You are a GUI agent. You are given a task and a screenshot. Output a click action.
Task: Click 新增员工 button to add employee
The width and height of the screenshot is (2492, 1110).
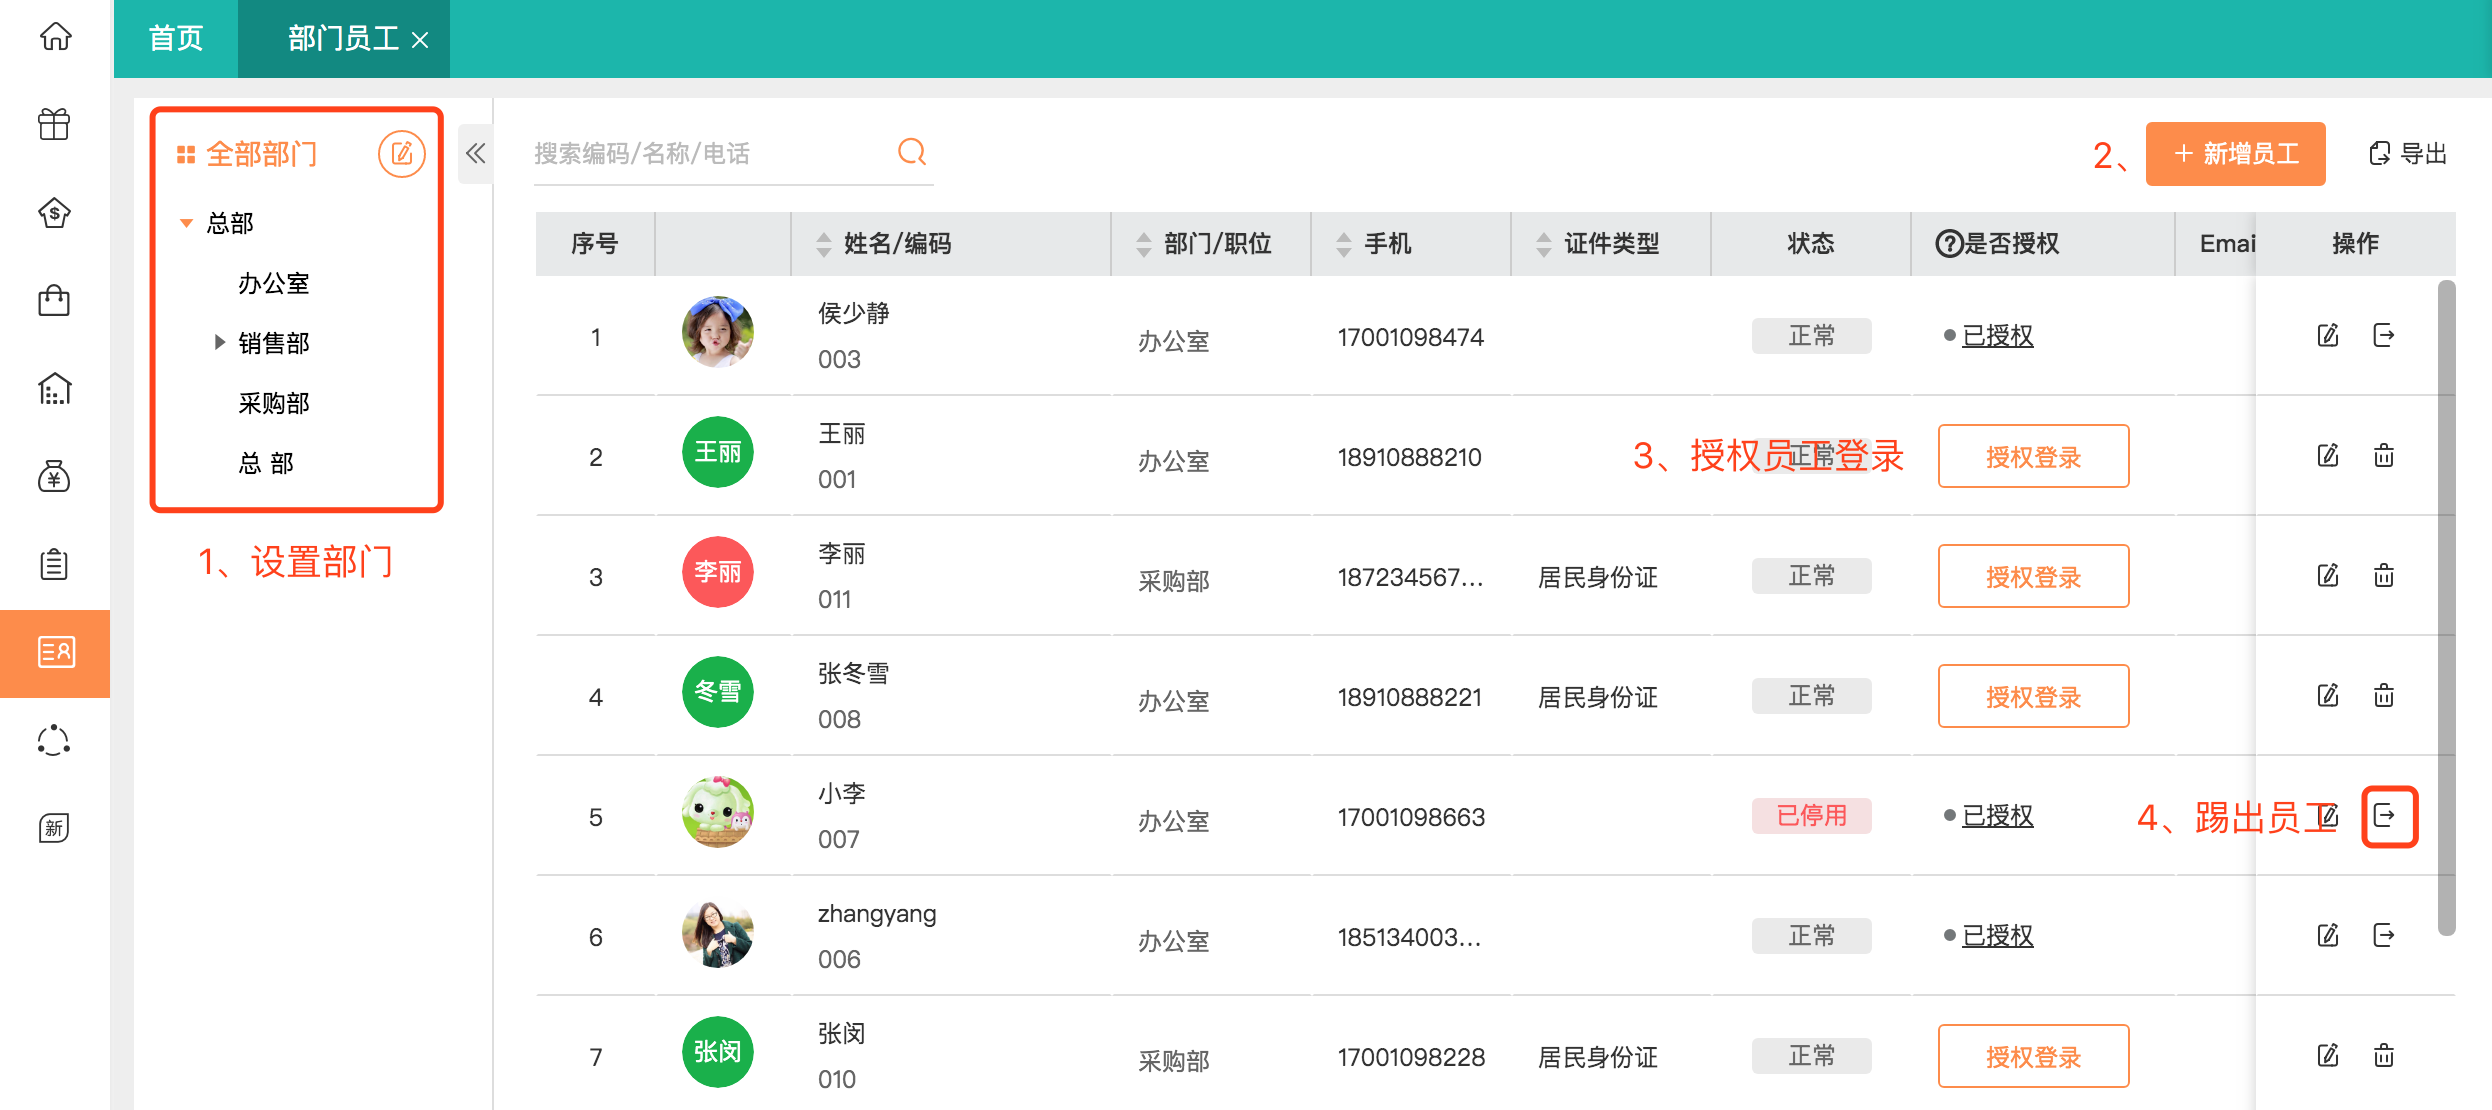pos(2236,153)
